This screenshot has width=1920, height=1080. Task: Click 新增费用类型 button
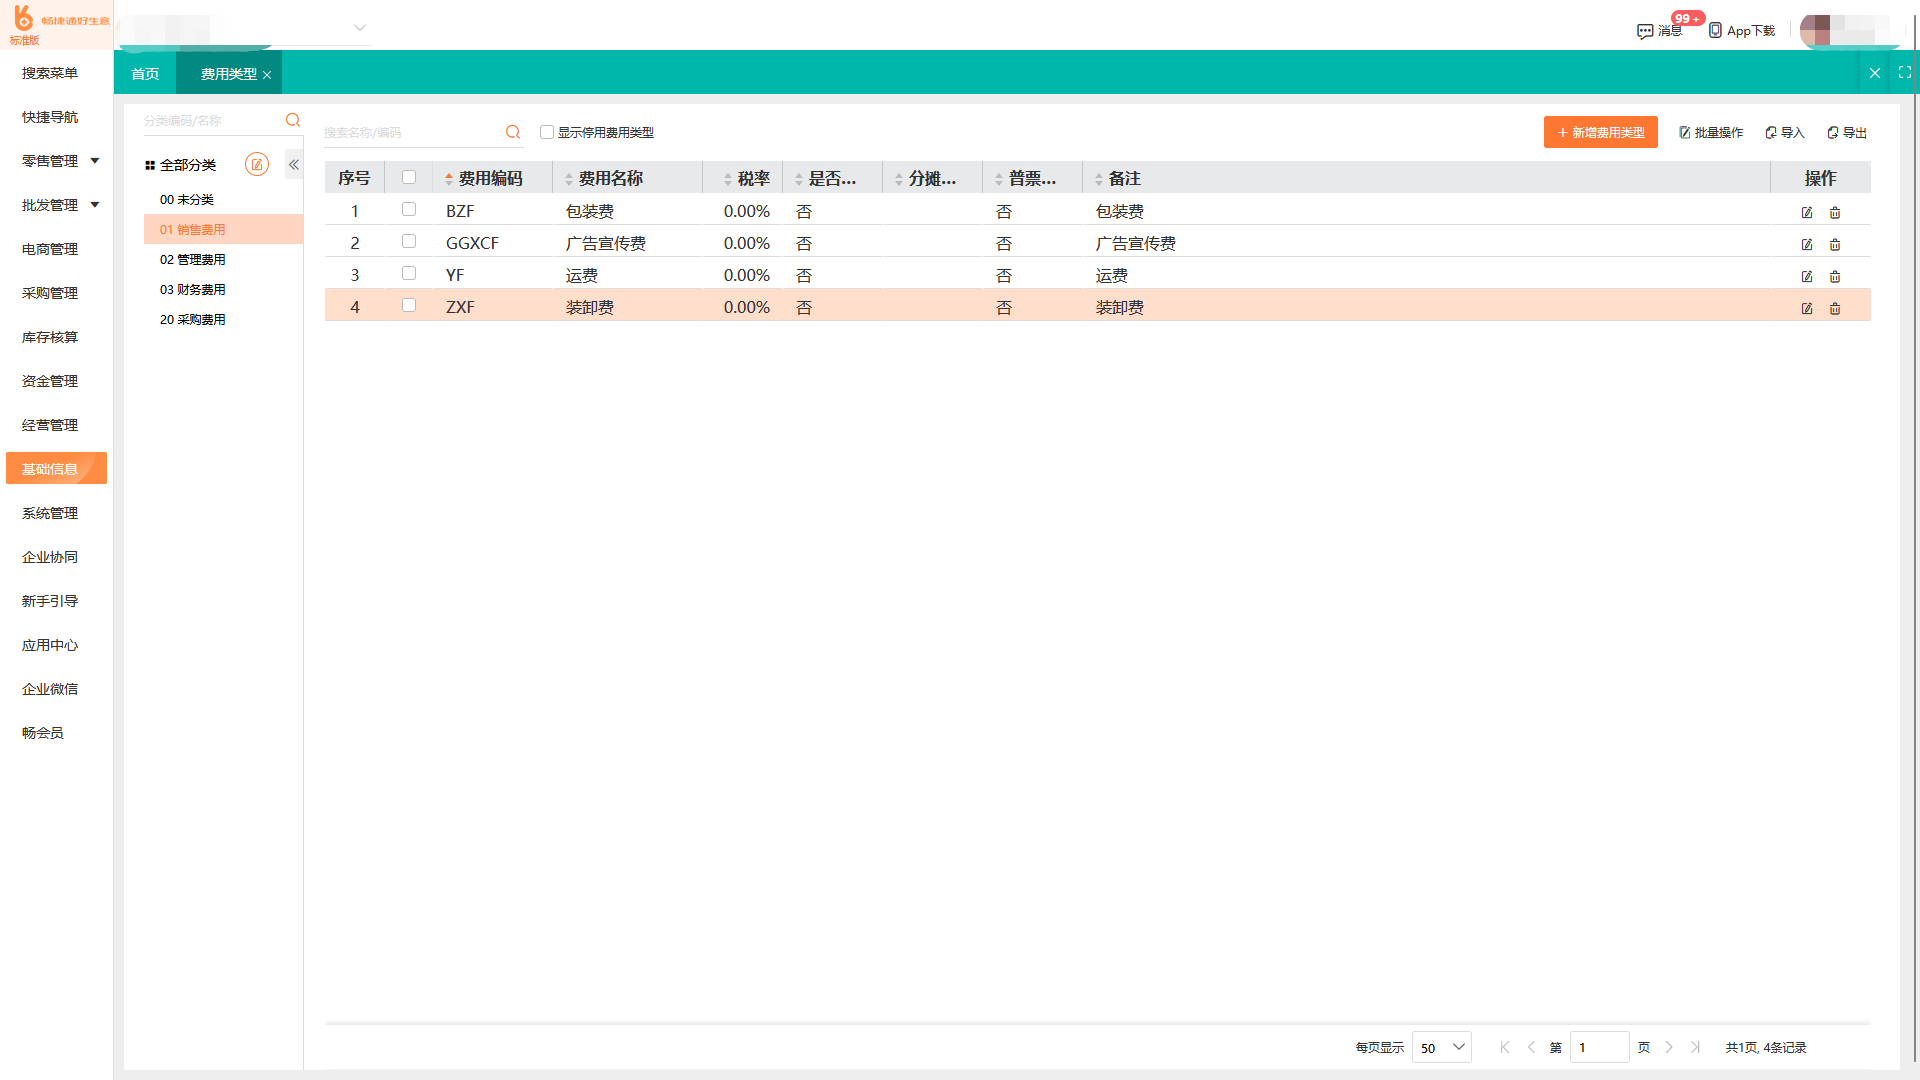[1601, 131]
